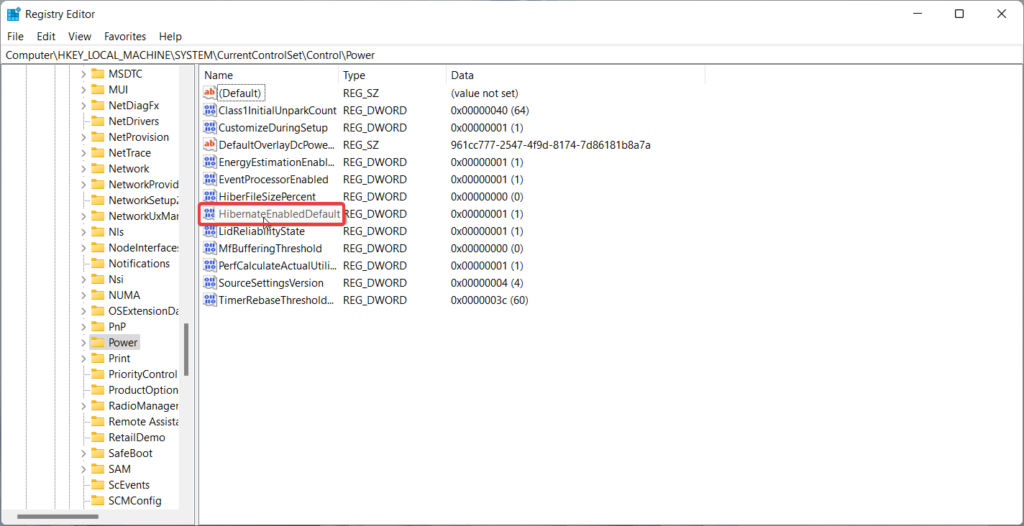Expand the Nsi key
Screen dimensions: 1024x526
83,279
